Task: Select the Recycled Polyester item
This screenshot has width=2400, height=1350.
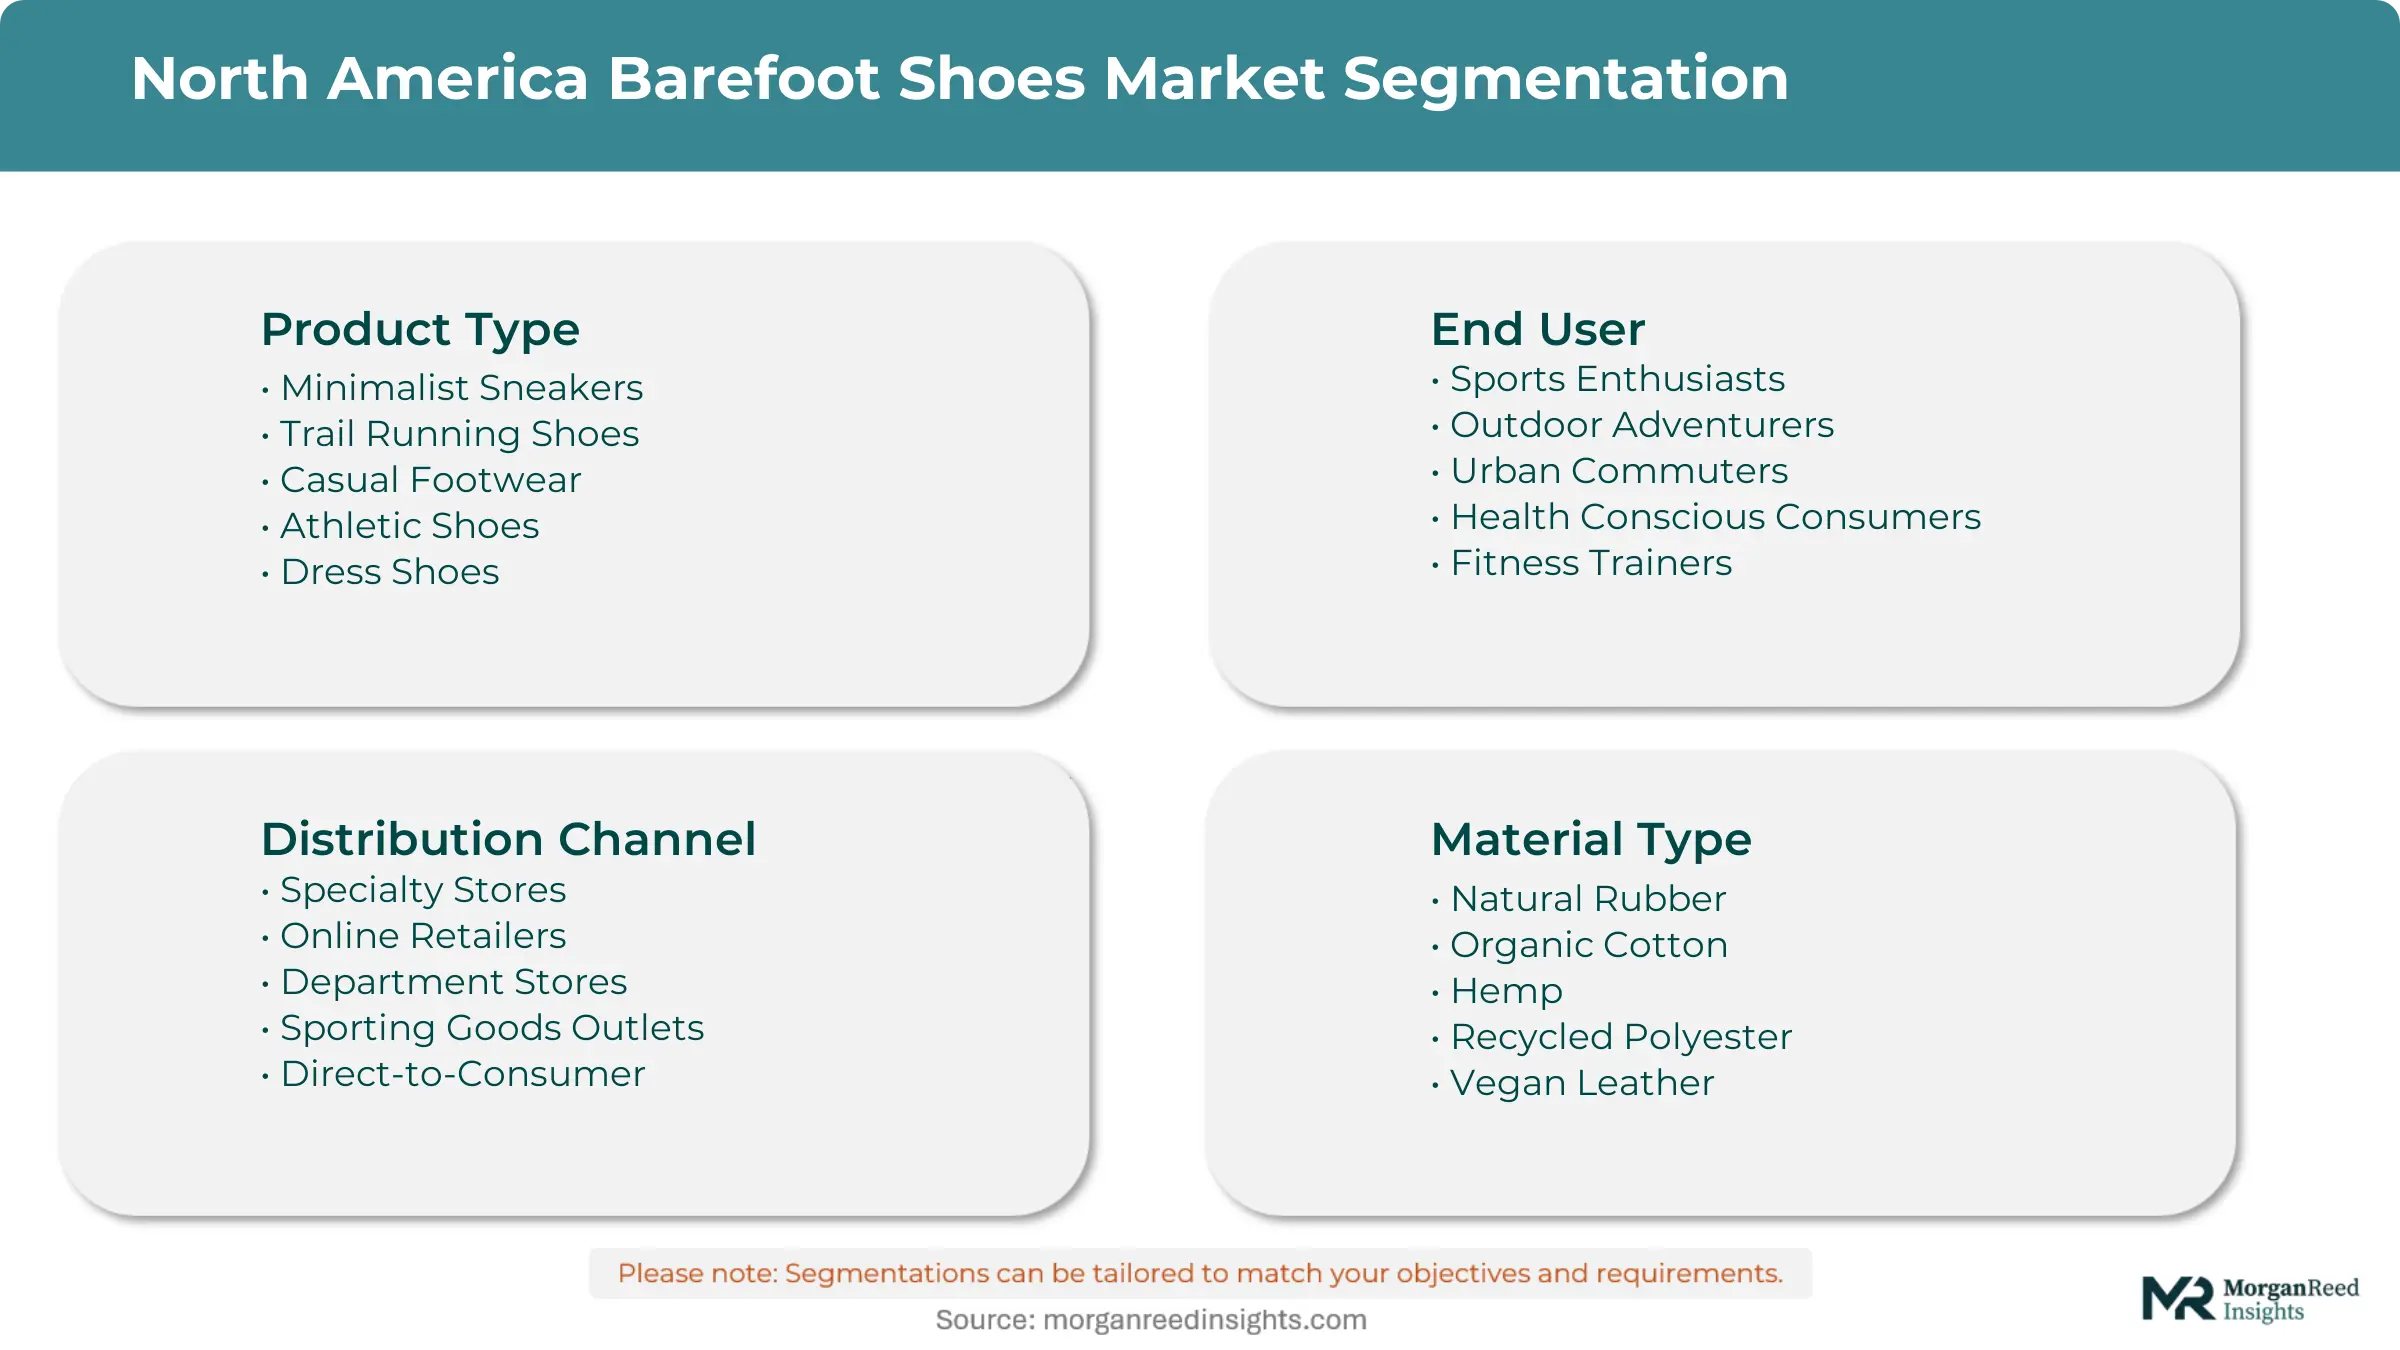Action: click(x=1621, y=1037)
